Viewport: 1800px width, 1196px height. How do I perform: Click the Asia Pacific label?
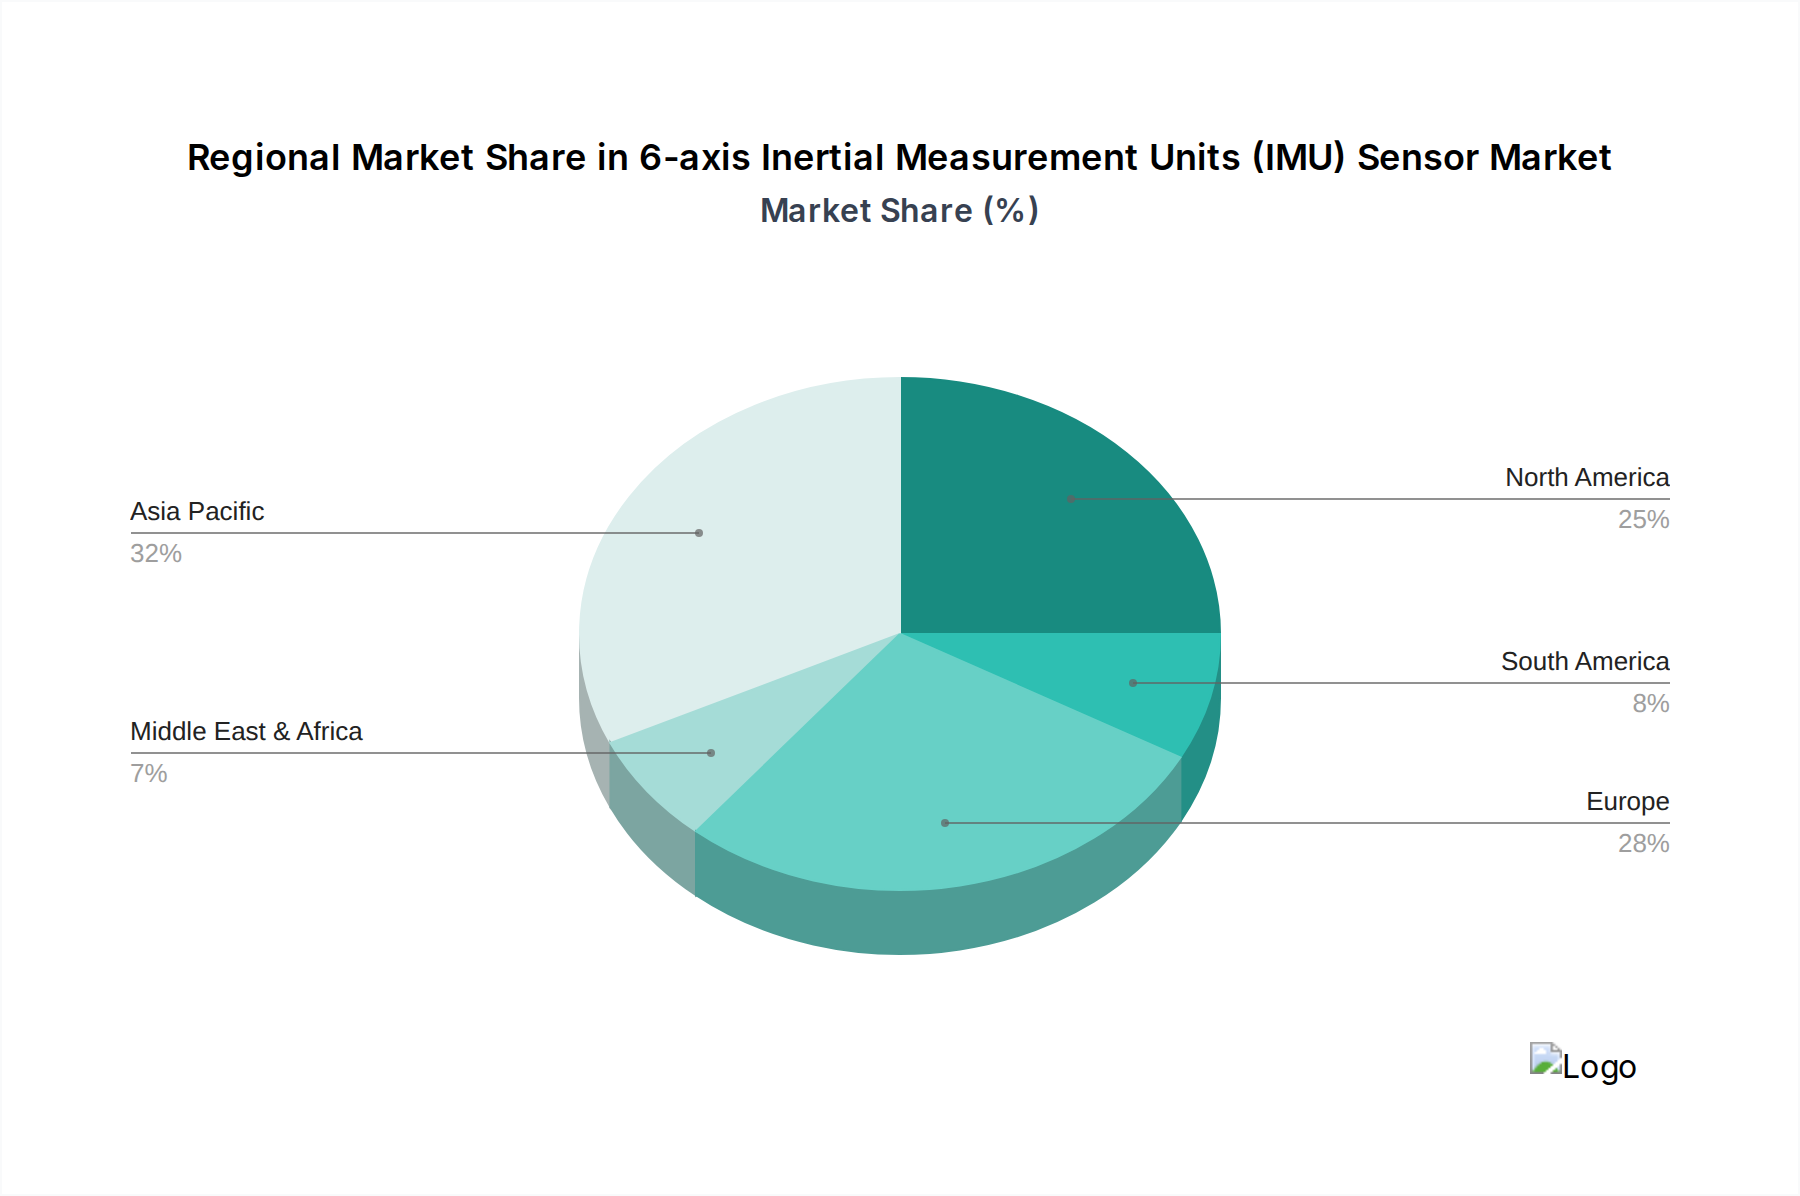pos(196,512)
